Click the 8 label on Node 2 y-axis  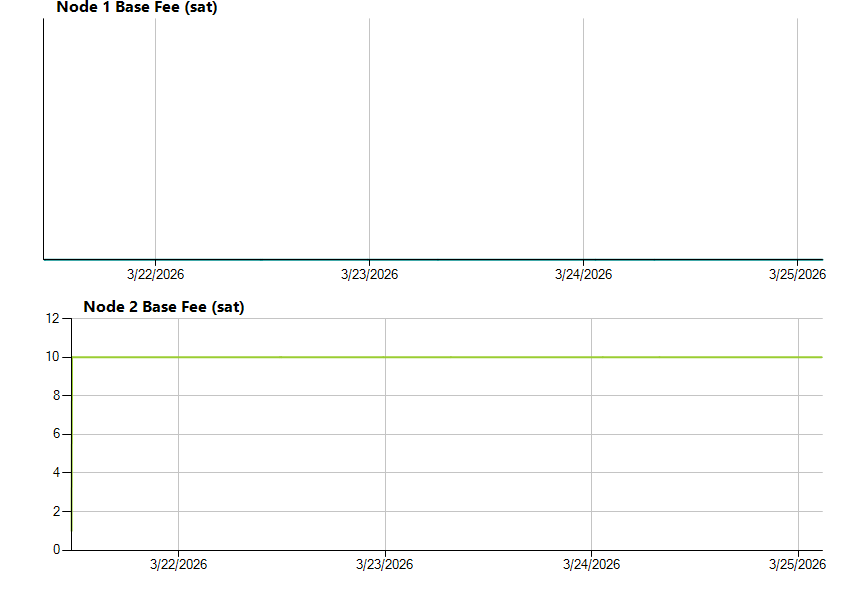(x=57, y=396)
